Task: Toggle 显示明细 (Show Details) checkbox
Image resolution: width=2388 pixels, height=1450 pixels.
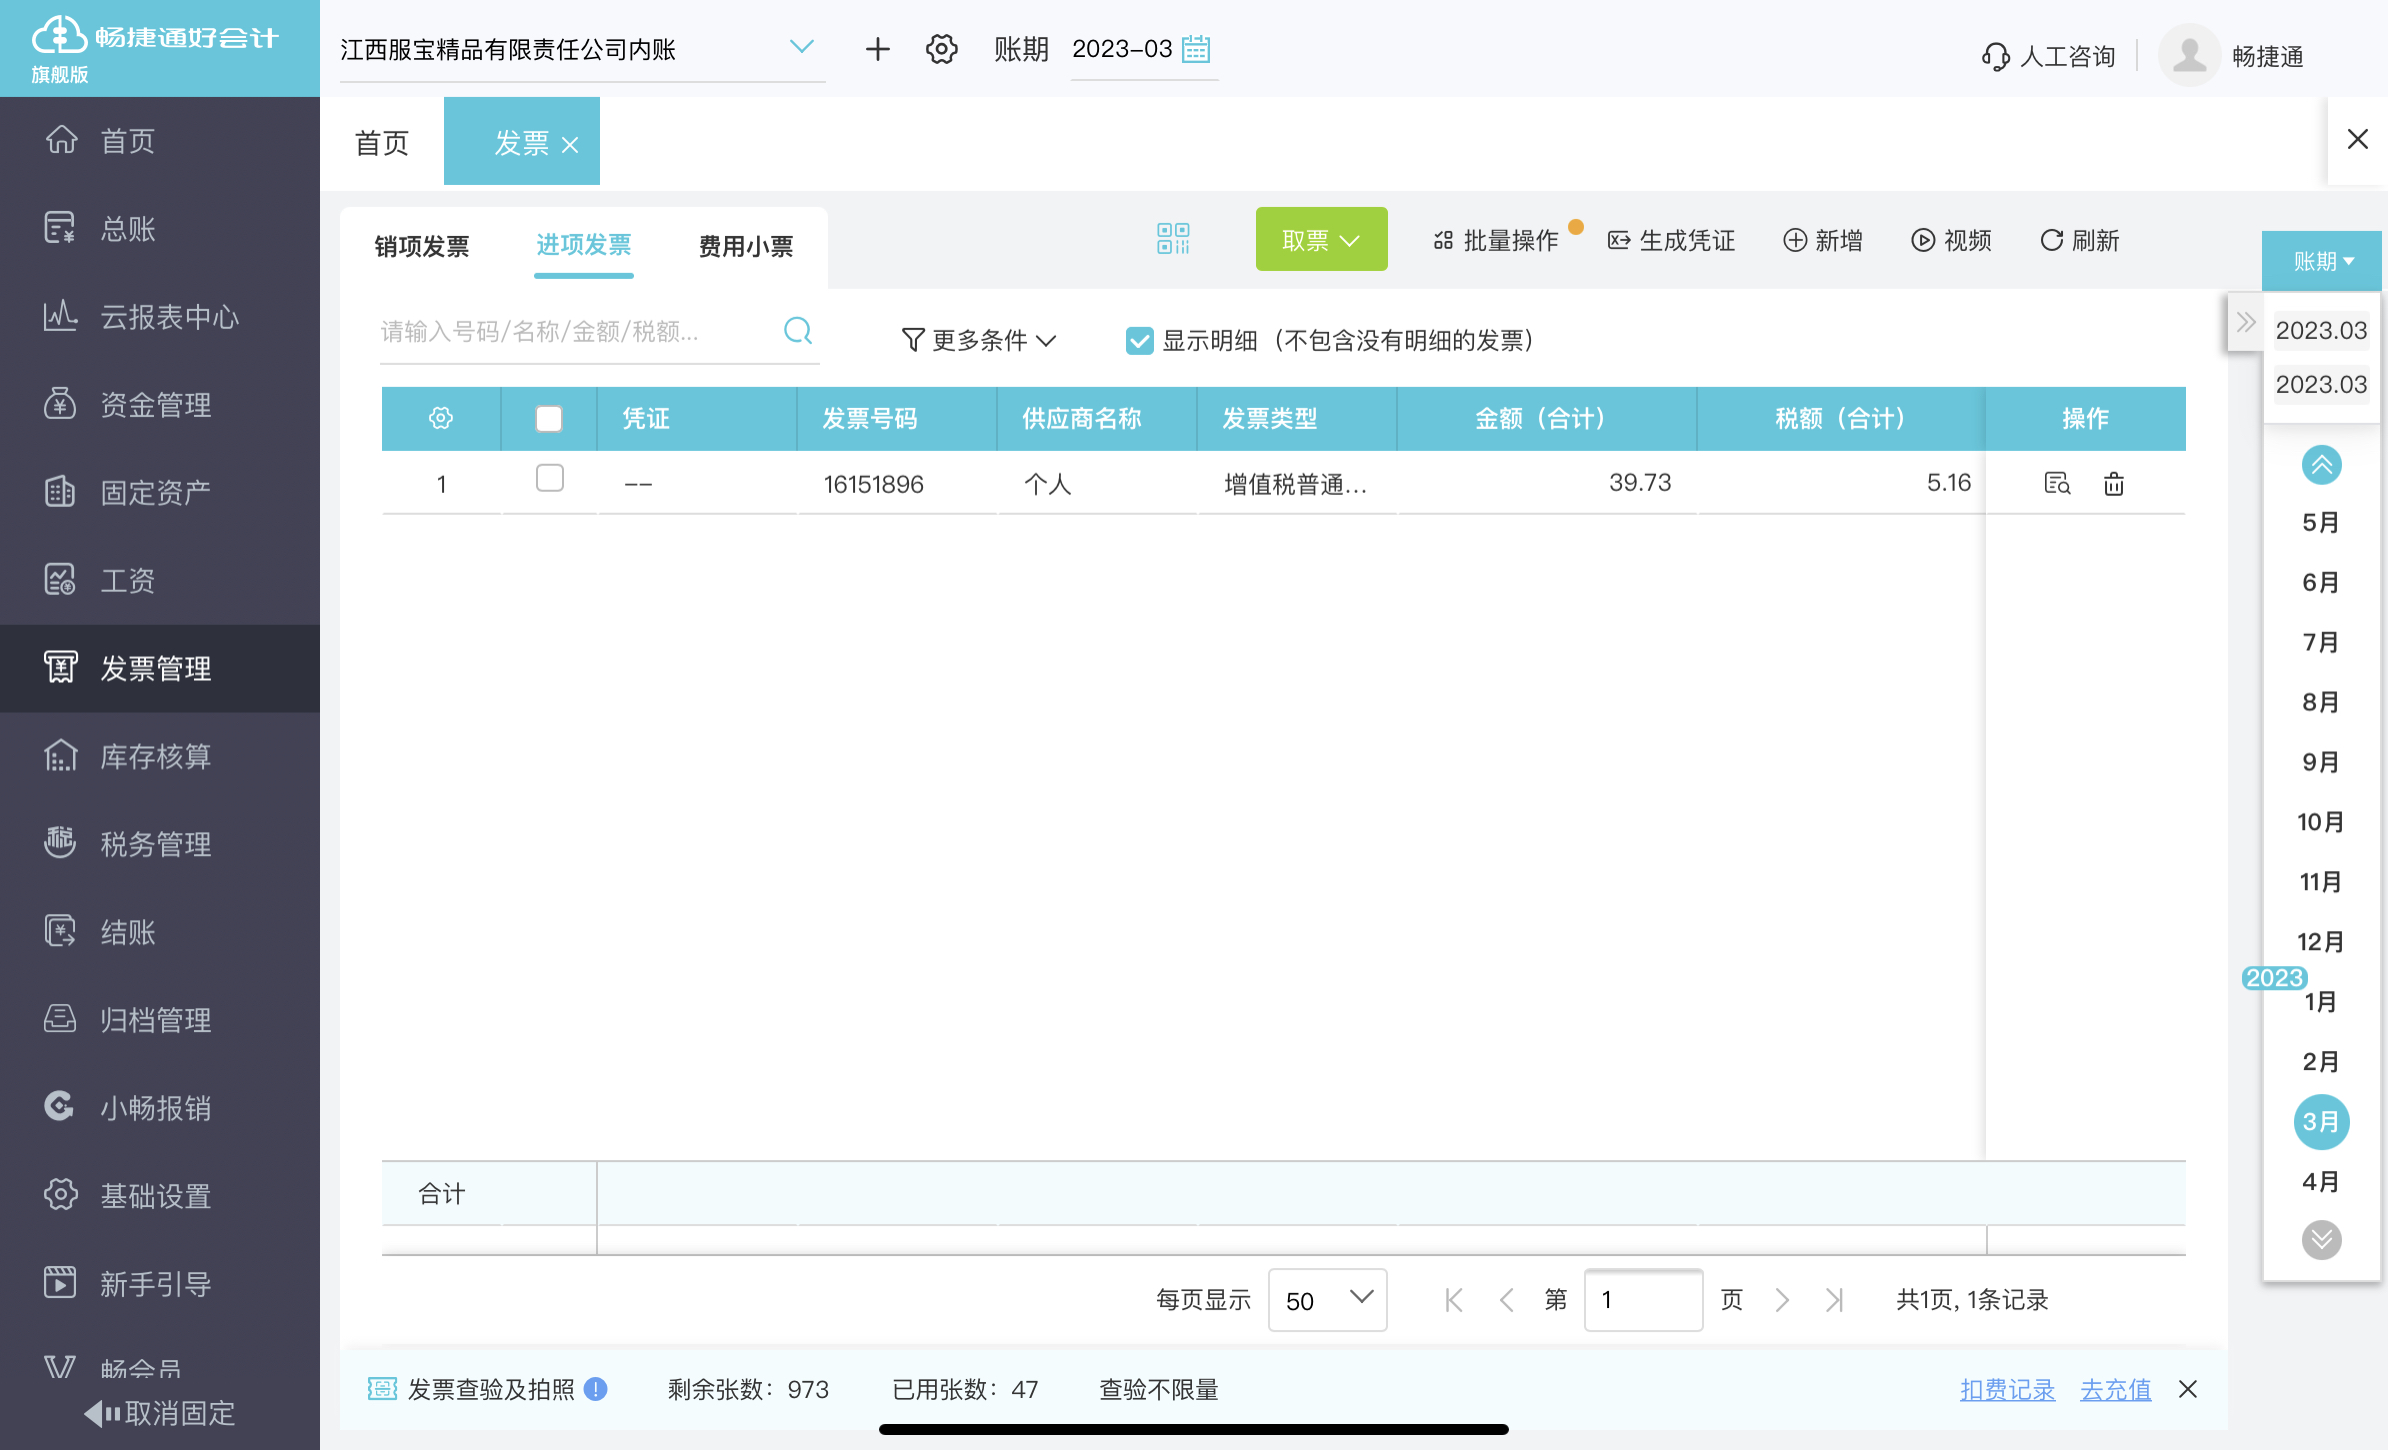Action: point(1134,341)
